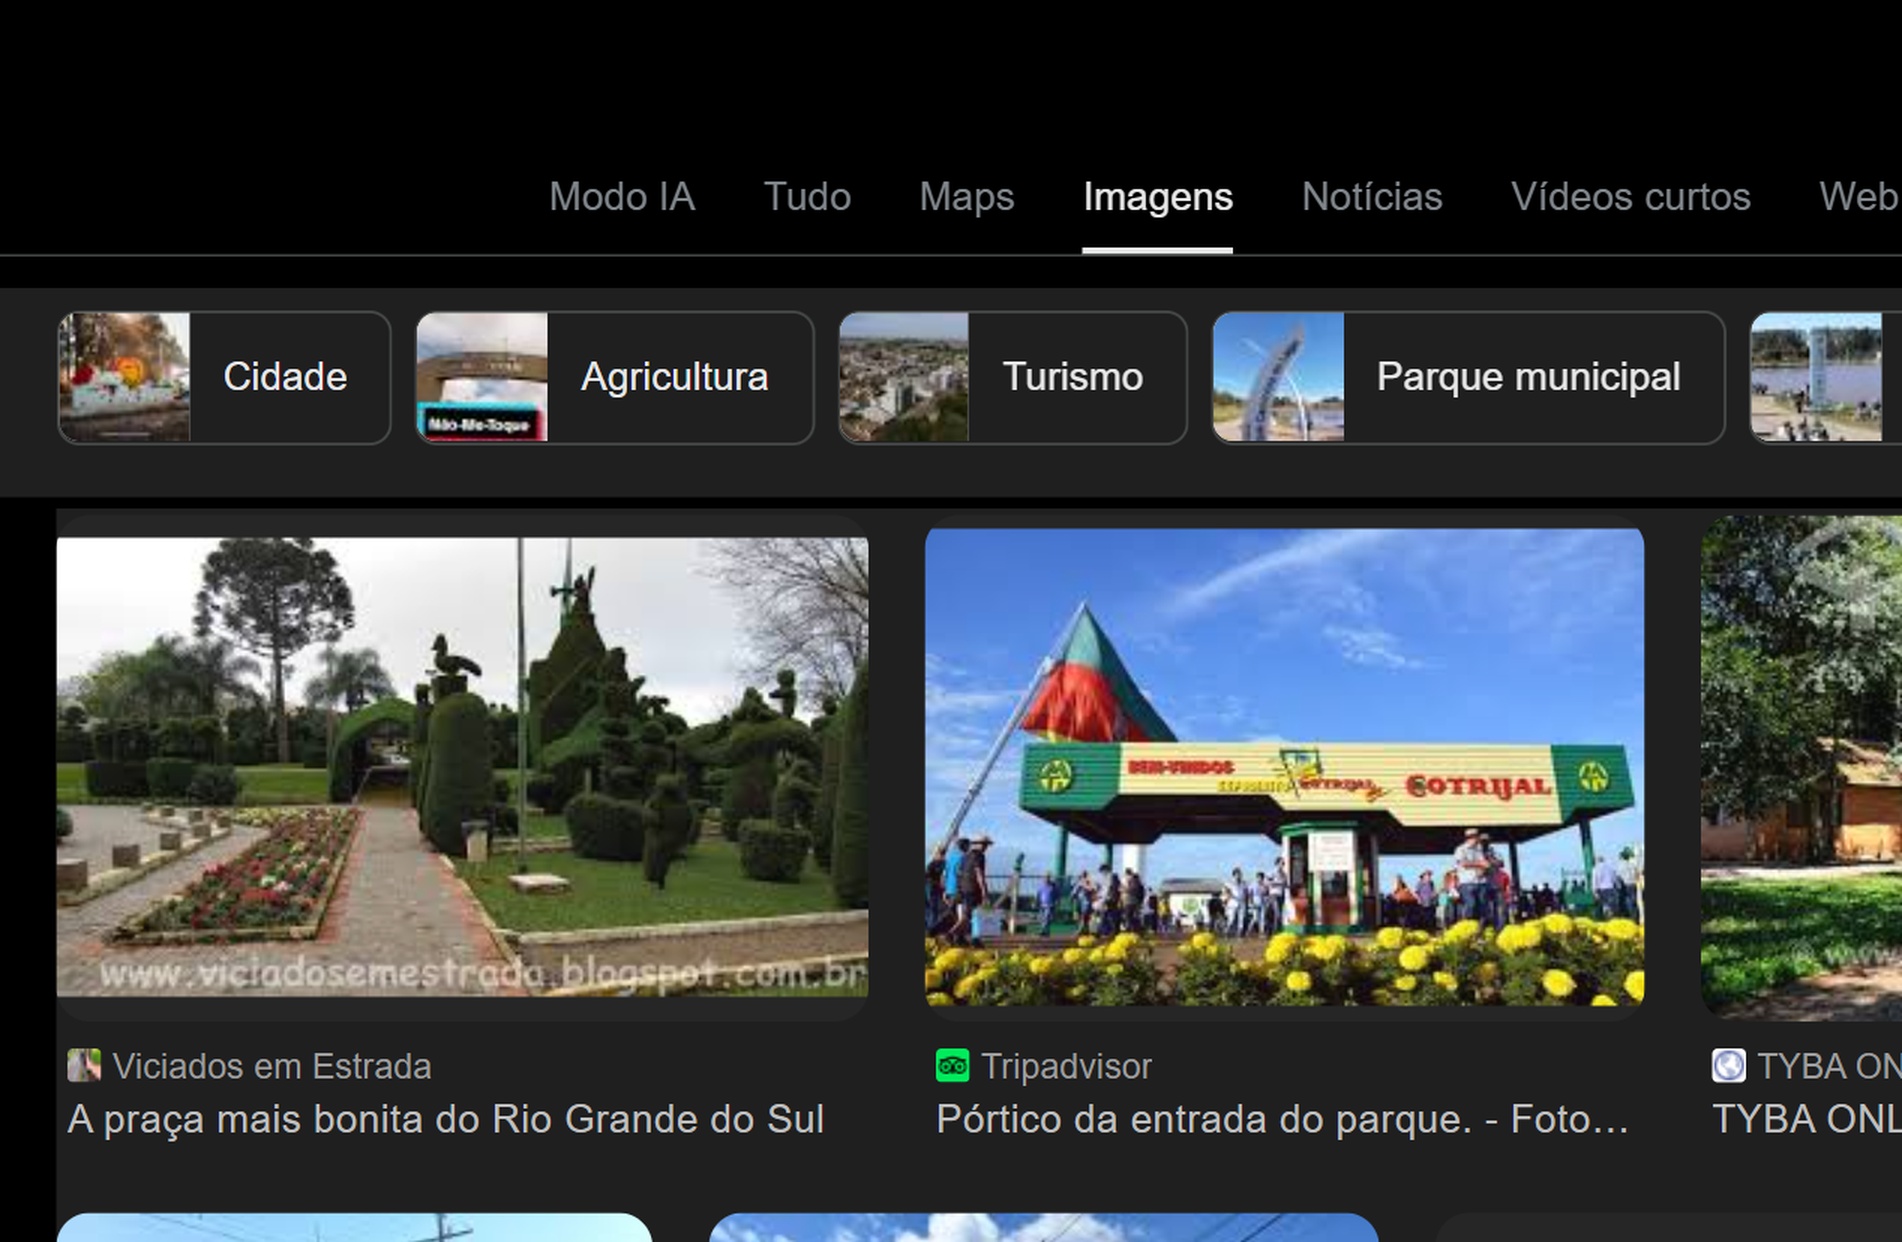
Task: Switch to the Modo IA tab
Action: pos(621,197)
